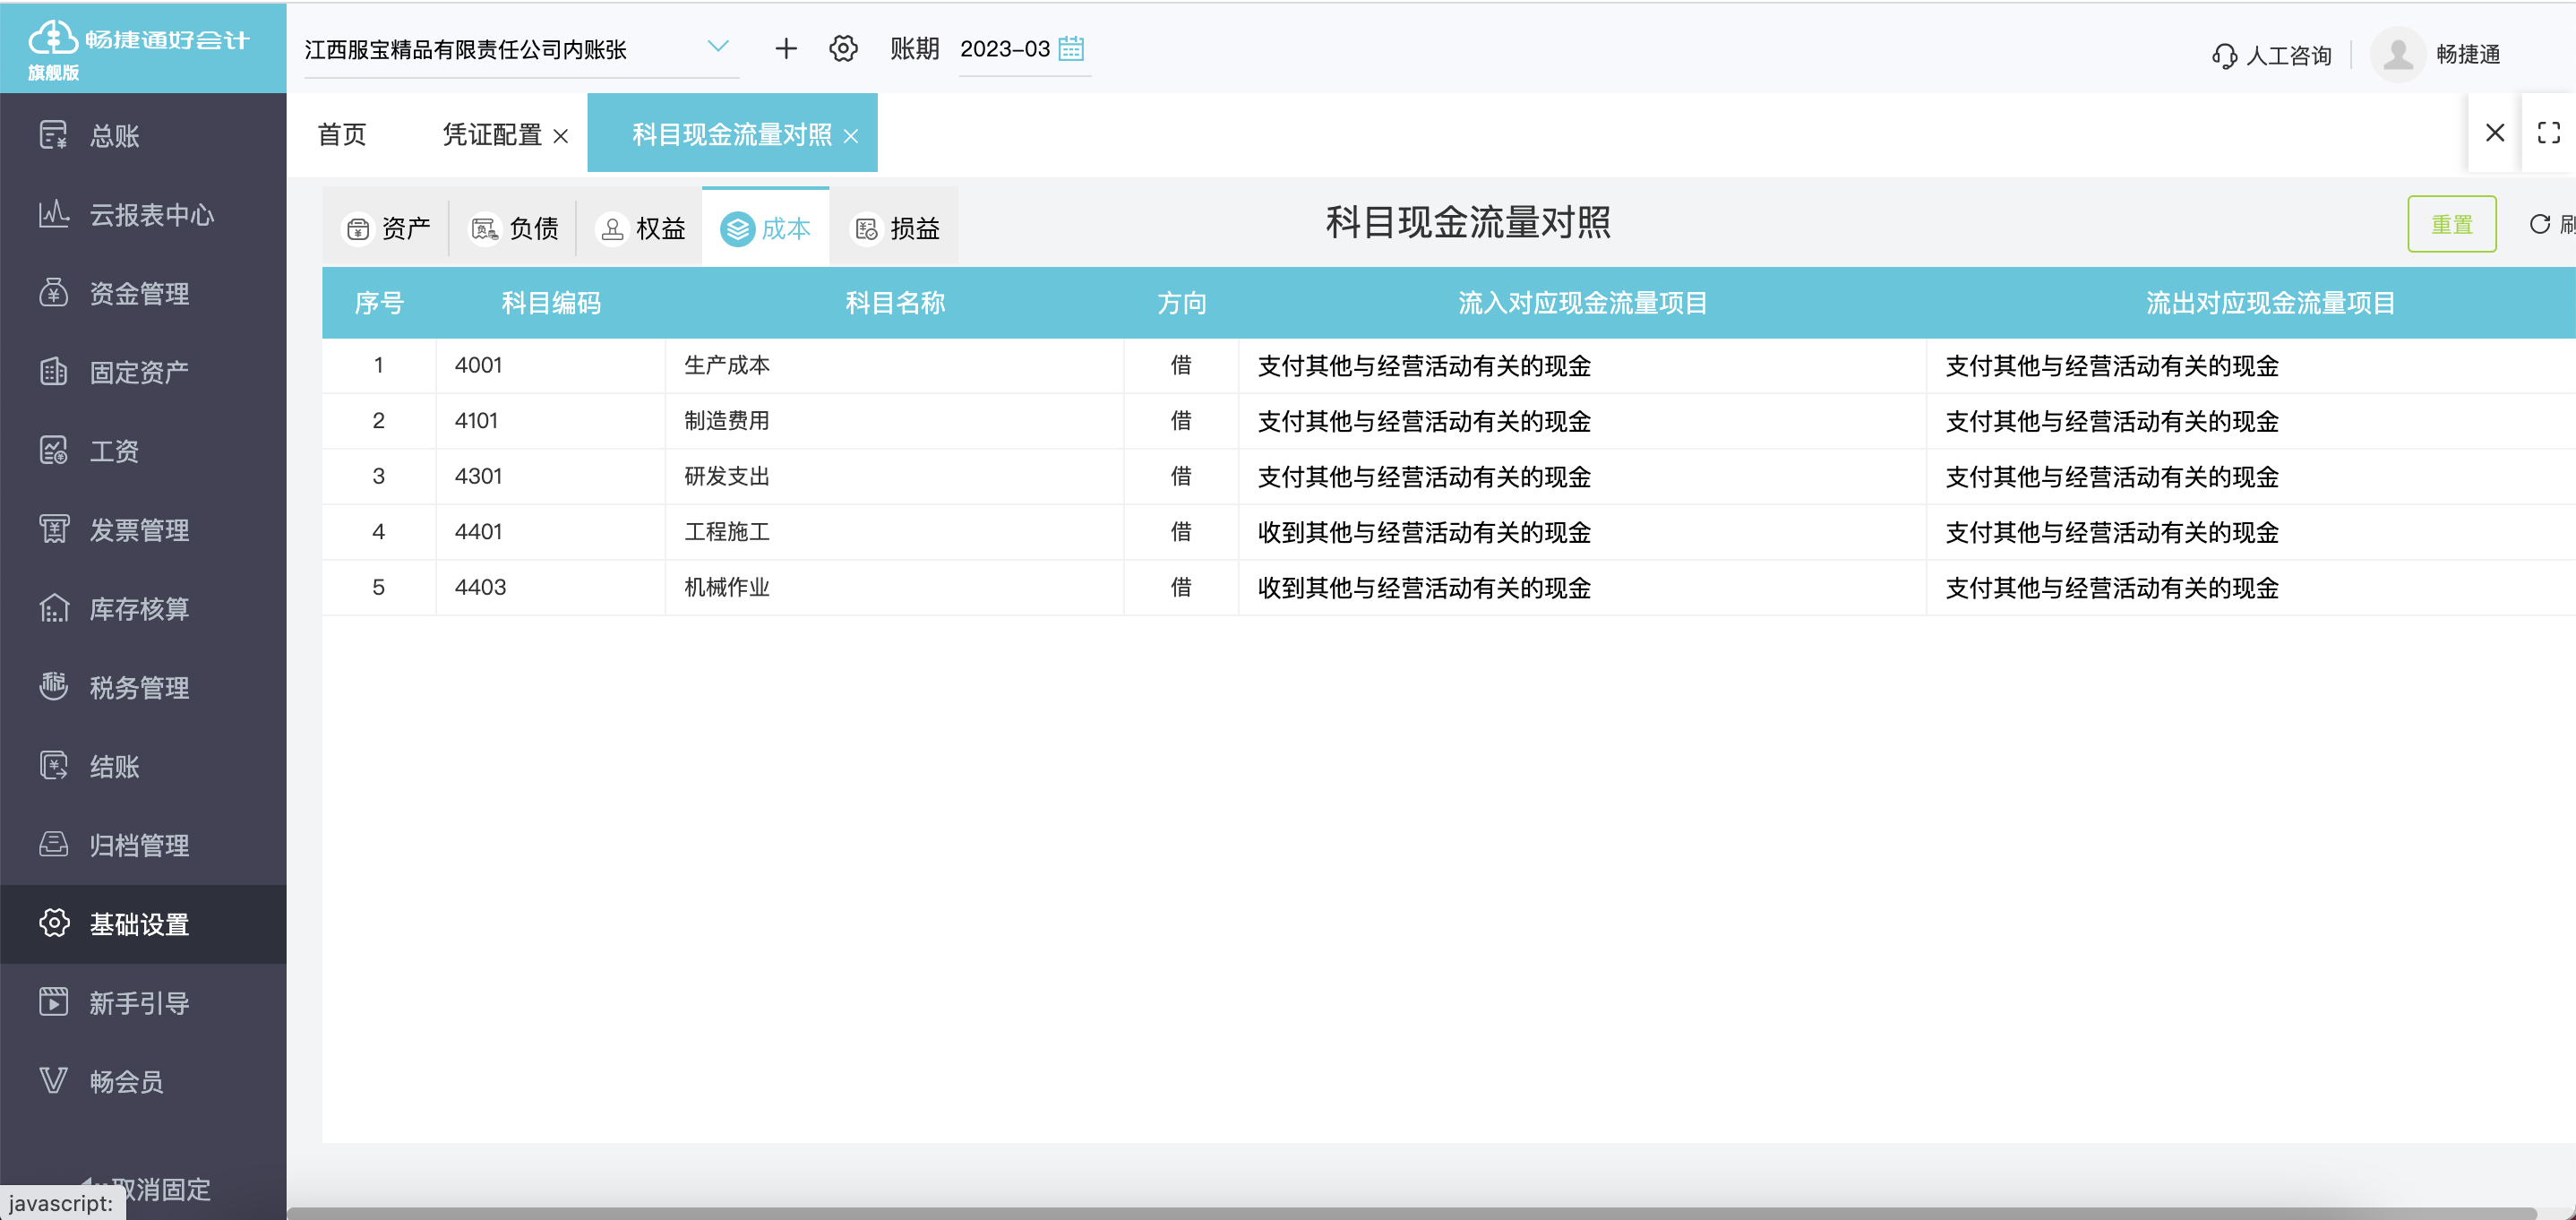Image resolution: width=2576 pixels, height=1220 pixels.
Task: Click the 资产 (Assets) tab icon
Action: click(358, 227)
